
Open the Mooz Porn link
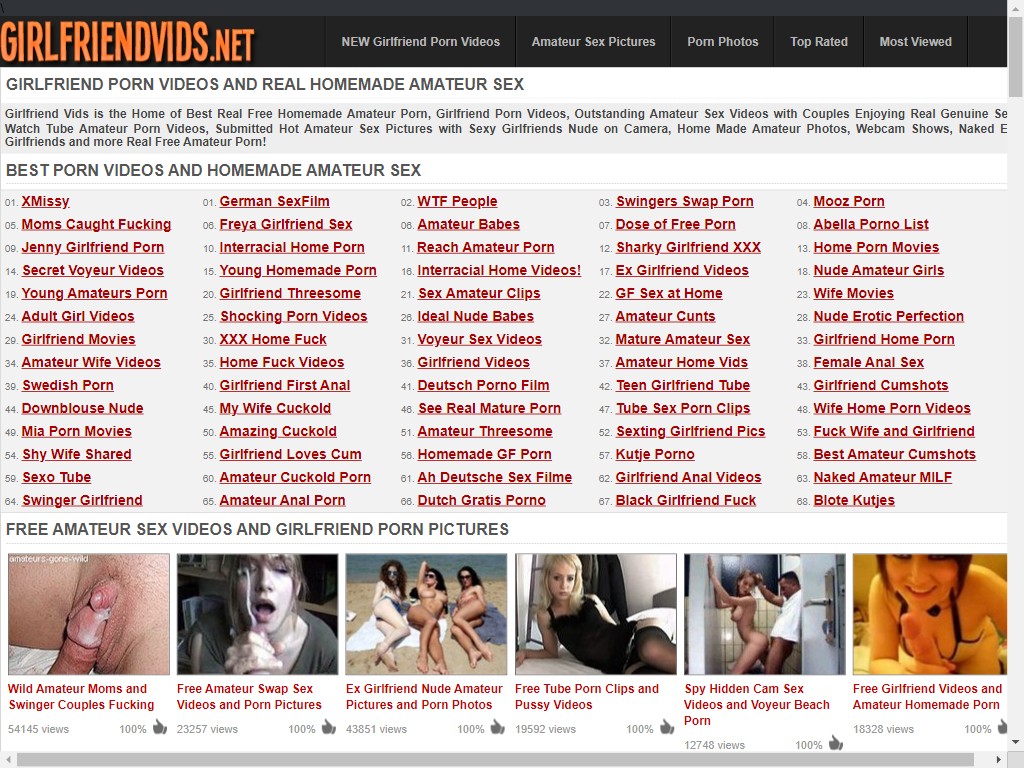click(848, 202)
